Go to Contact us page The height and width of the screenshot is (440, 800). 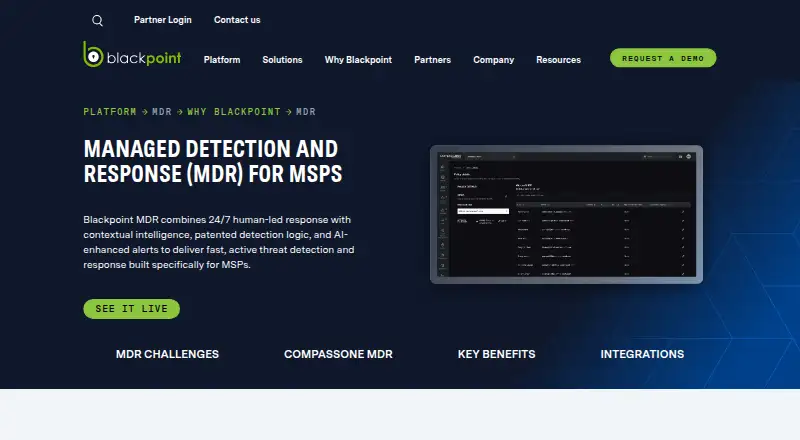pos(237,20)
